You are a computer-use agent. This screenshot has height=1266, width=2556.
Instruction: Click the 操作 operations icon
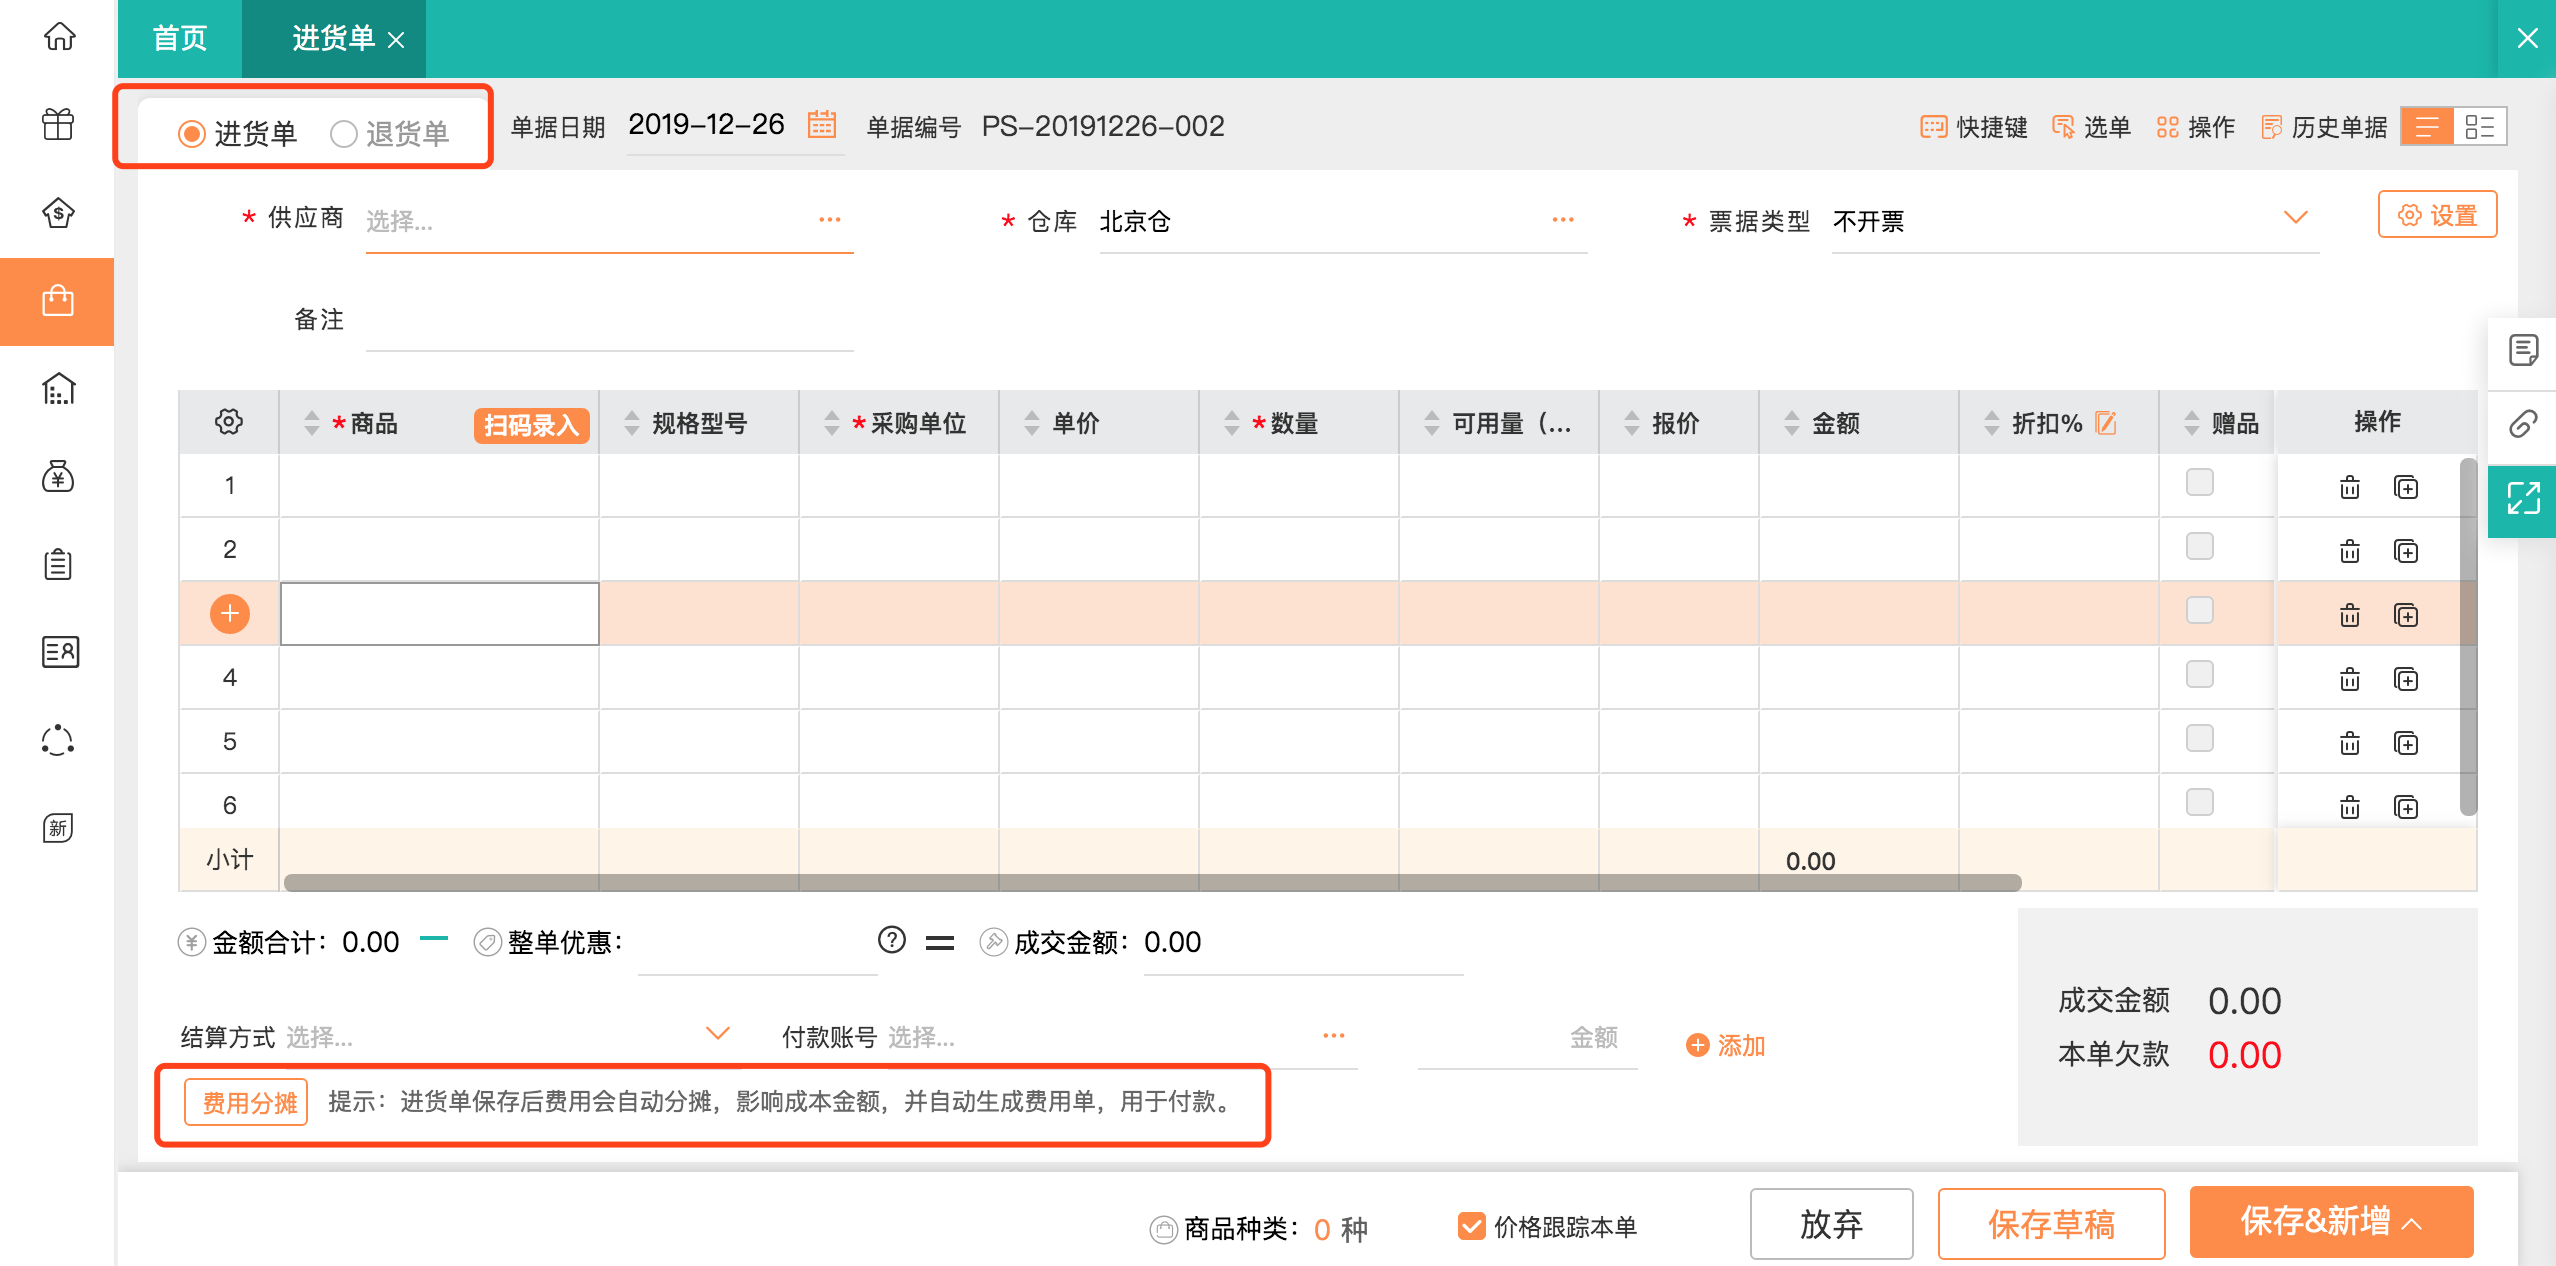point(2202,129)
